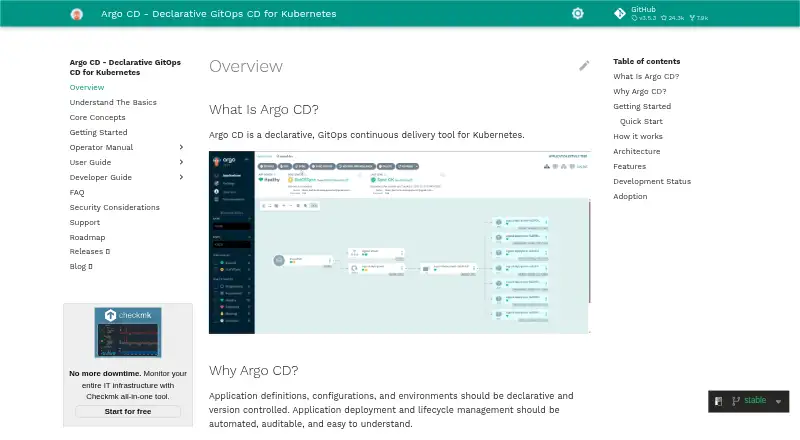Expand the User Guide section chevron
This screenshot has height=440, width=800.
click(x=181, y=162)
